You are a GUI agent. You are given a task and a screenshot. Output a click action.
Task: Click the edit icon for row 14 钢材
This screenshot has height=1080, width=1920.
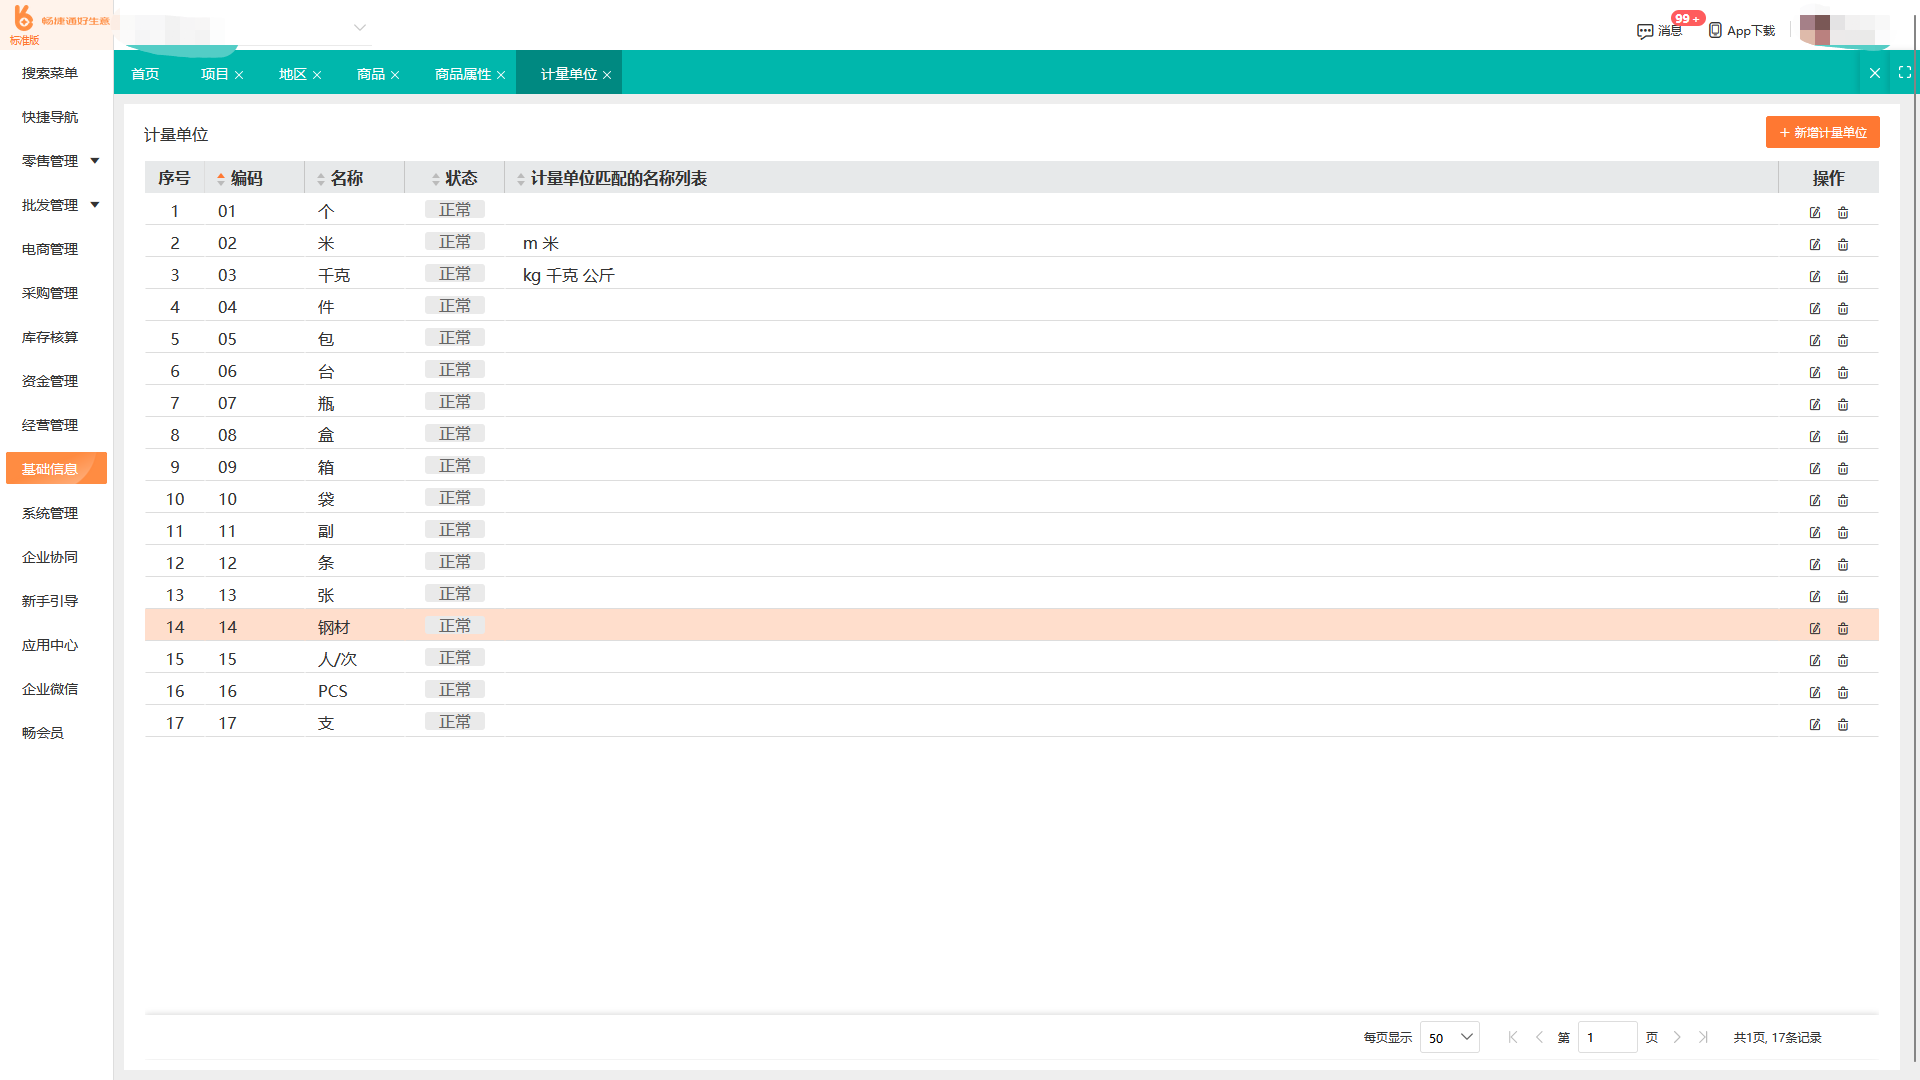1815,626
